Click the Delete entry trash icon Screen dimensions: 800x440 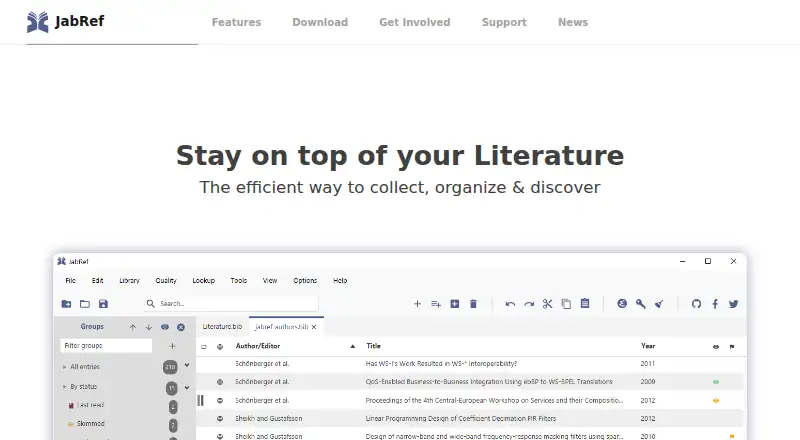pos(473,304)
